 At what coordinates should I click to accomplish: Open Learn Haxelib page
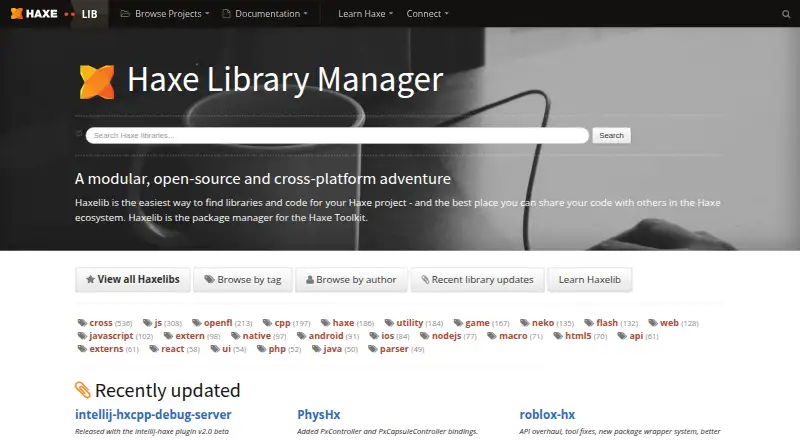(590, 279)
